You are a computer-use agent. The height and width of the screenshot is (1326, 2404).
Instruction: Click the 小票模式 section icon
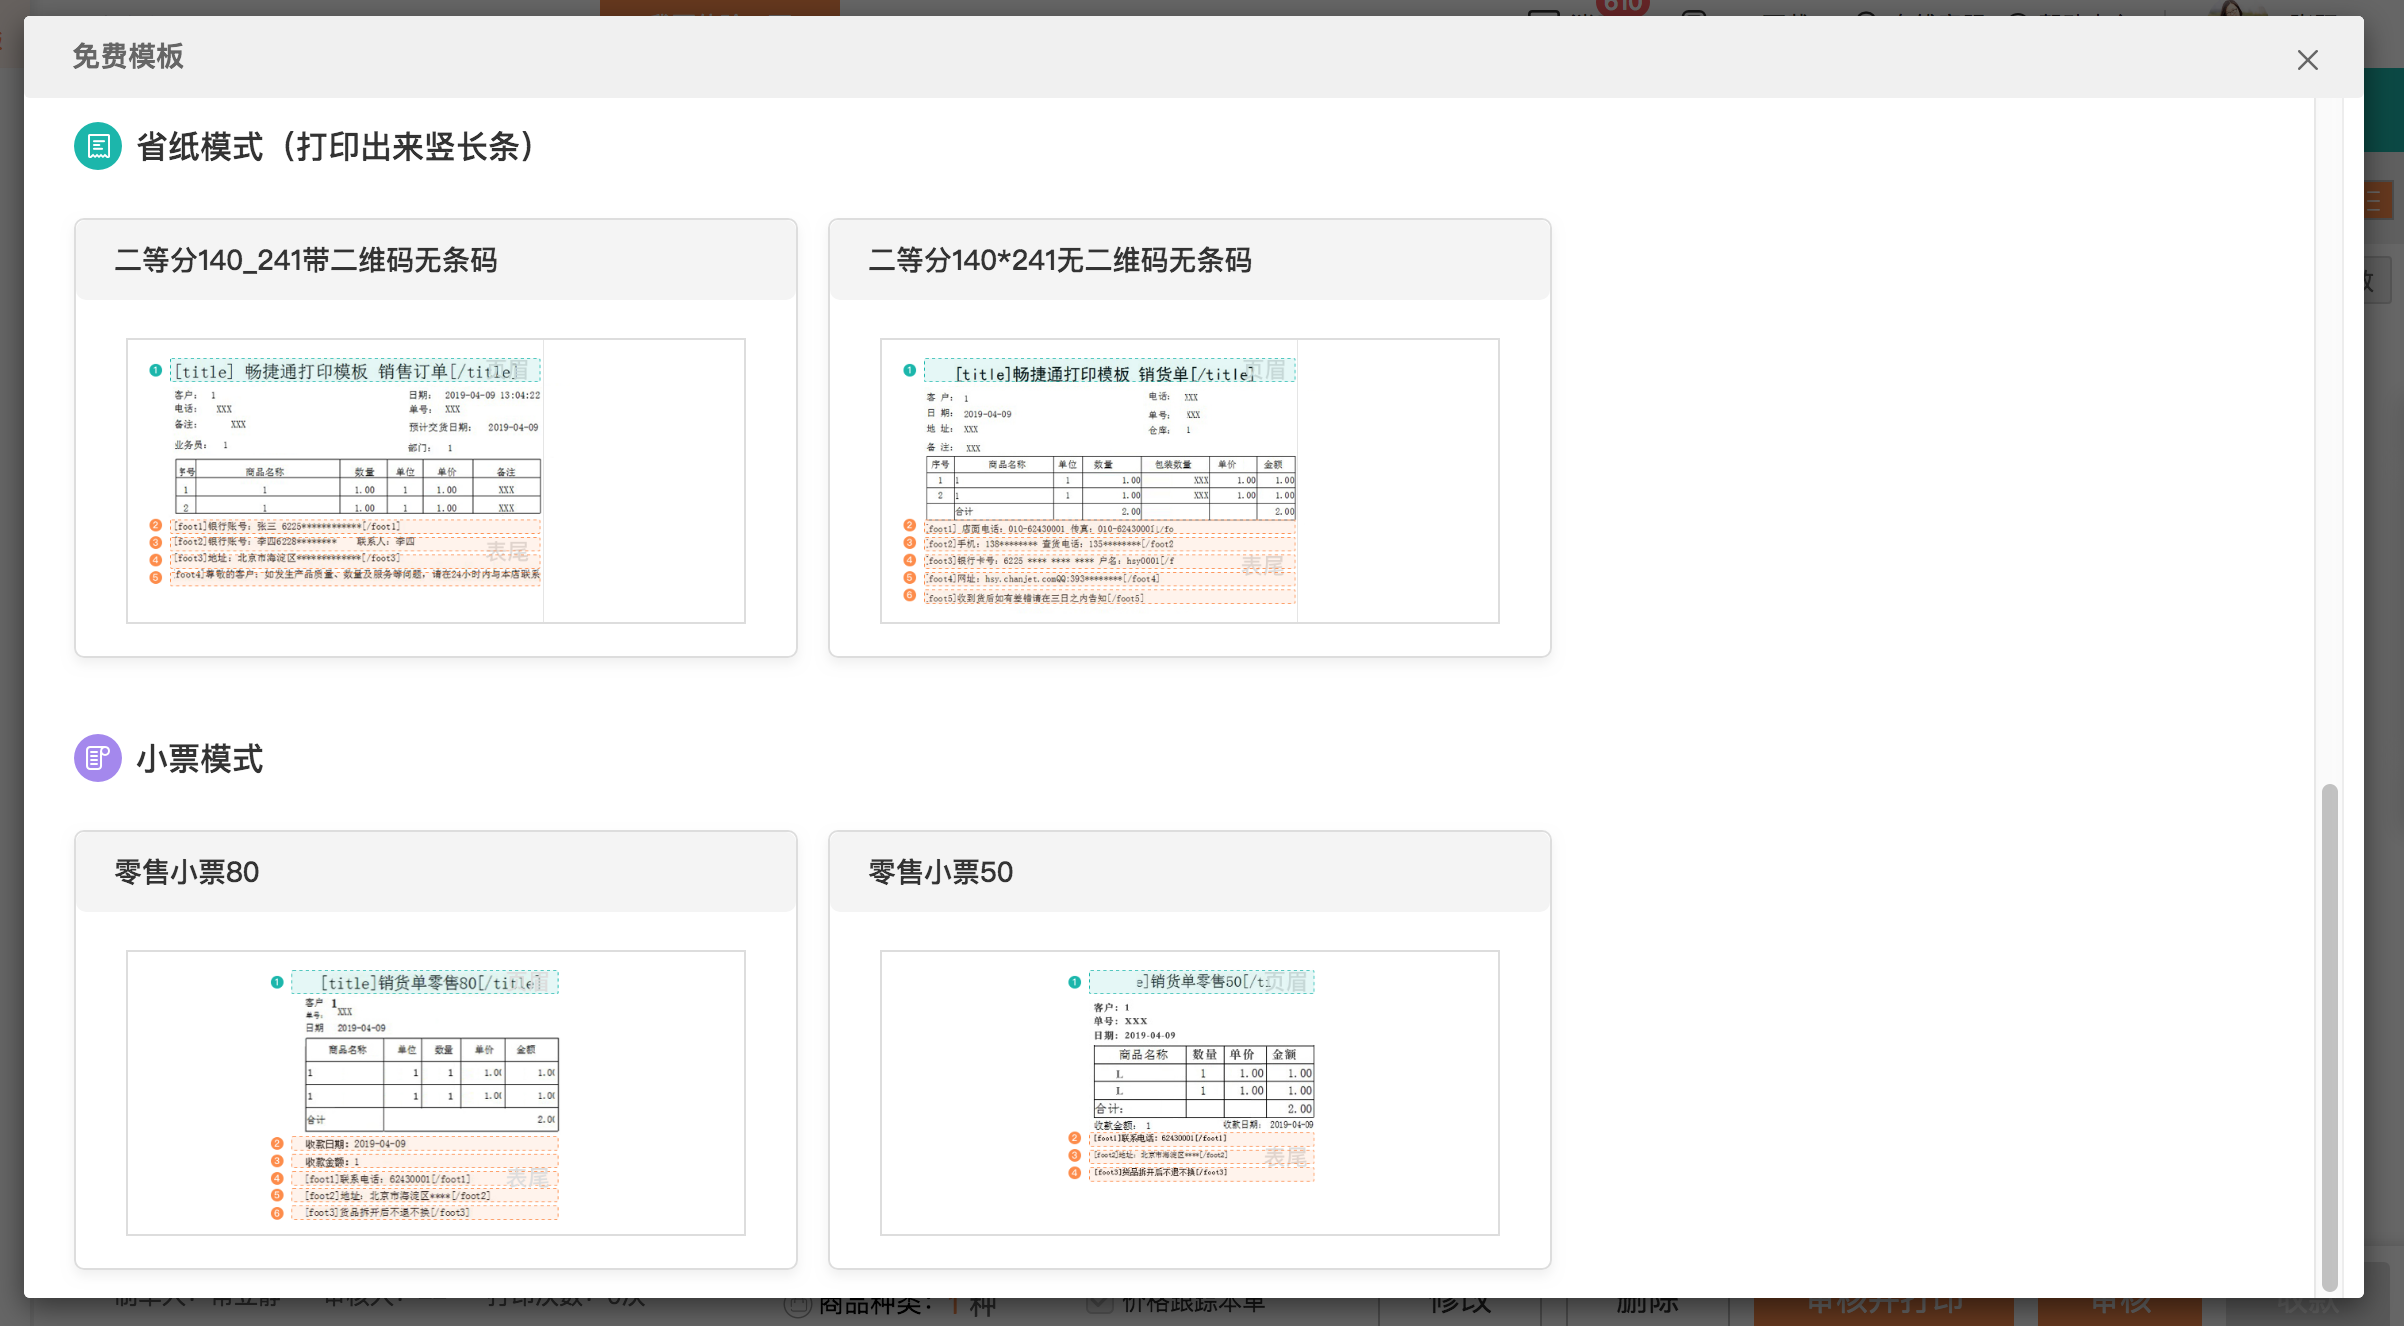[96, 758]
